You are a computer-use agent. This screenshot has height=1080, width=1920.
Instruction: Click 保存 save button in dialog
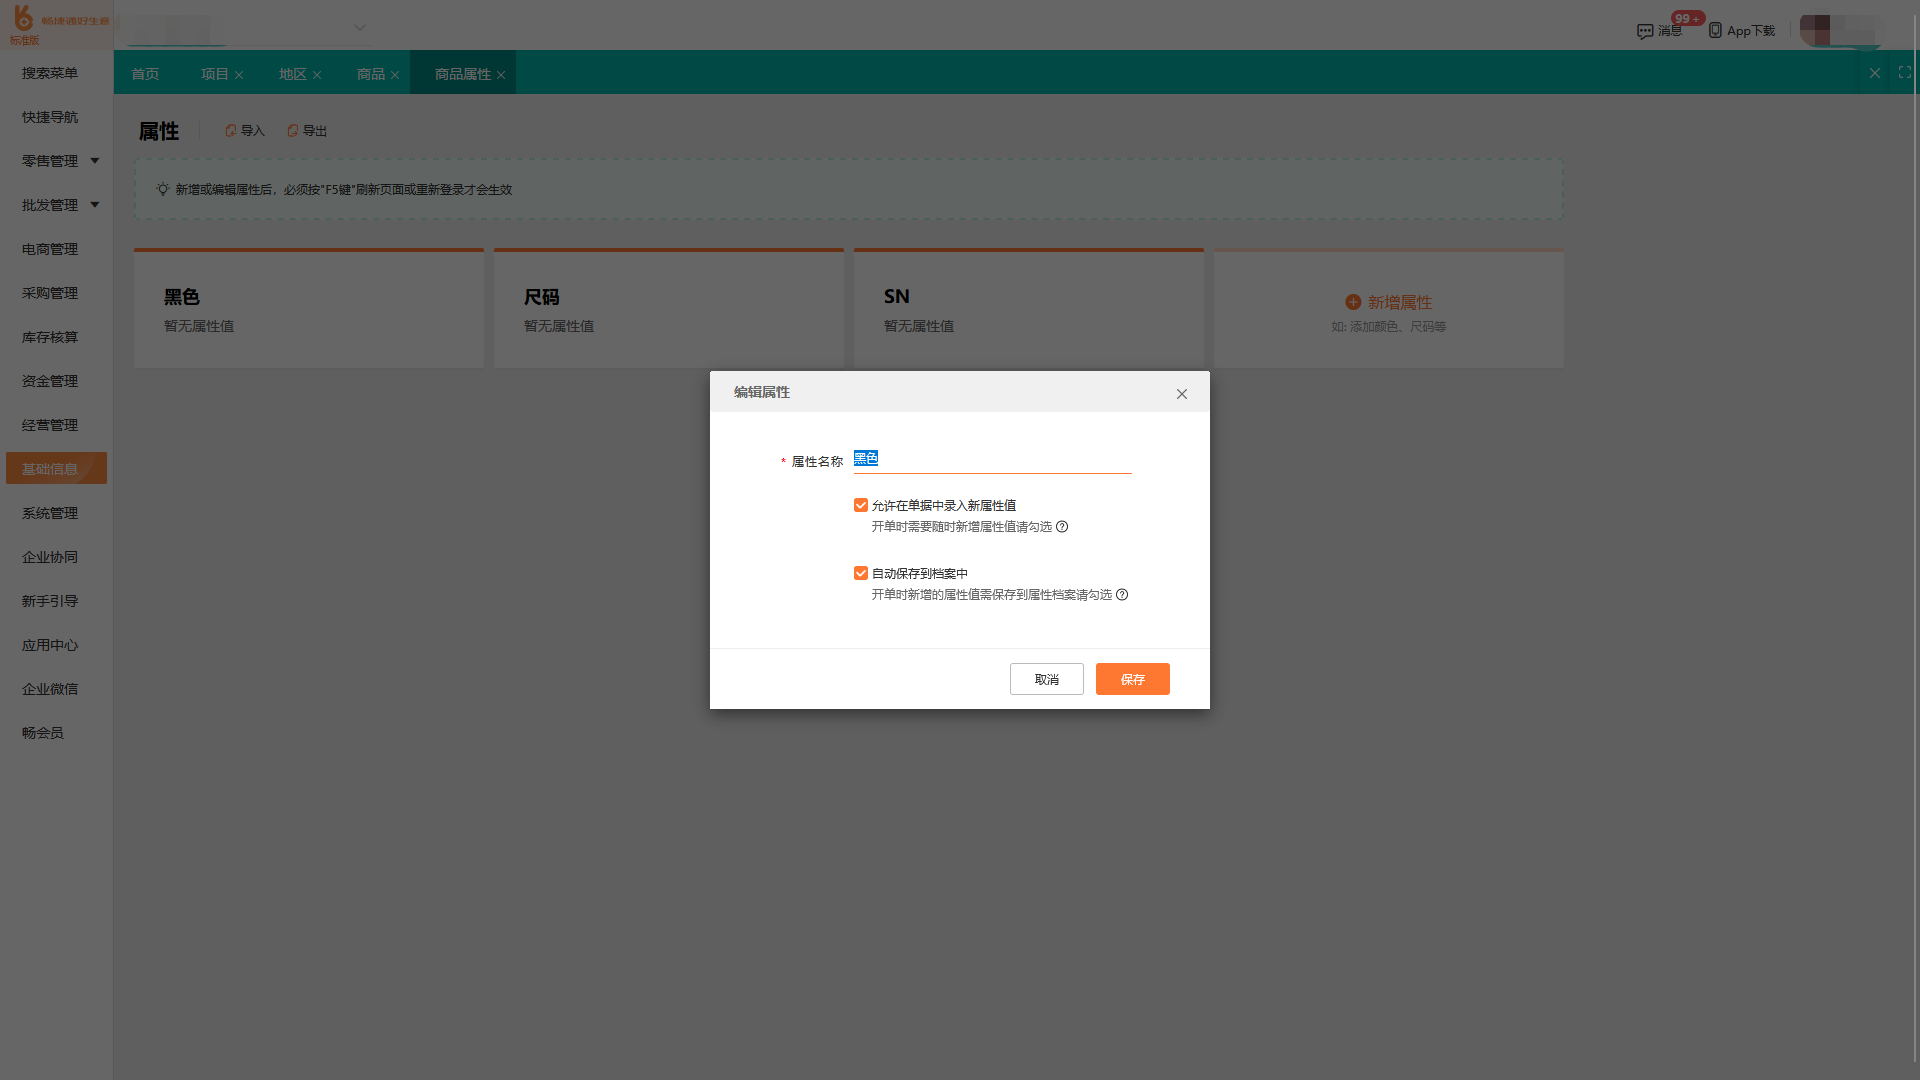click(1133, 679)
